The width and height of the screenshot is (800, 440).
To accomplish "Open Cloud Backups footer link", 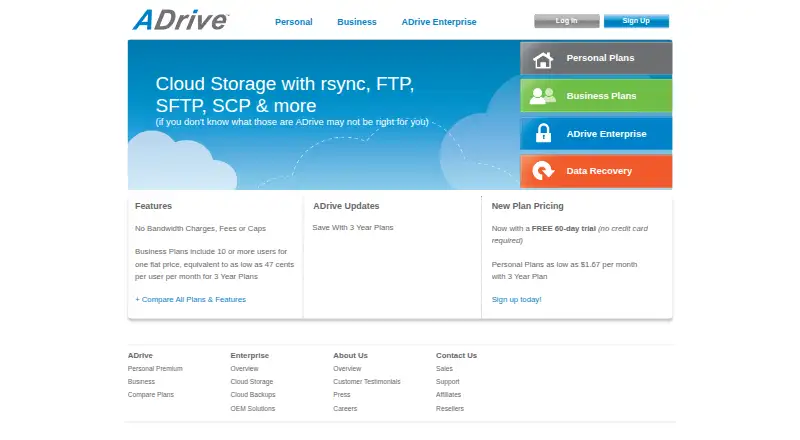I will click(x=253, y=395).
